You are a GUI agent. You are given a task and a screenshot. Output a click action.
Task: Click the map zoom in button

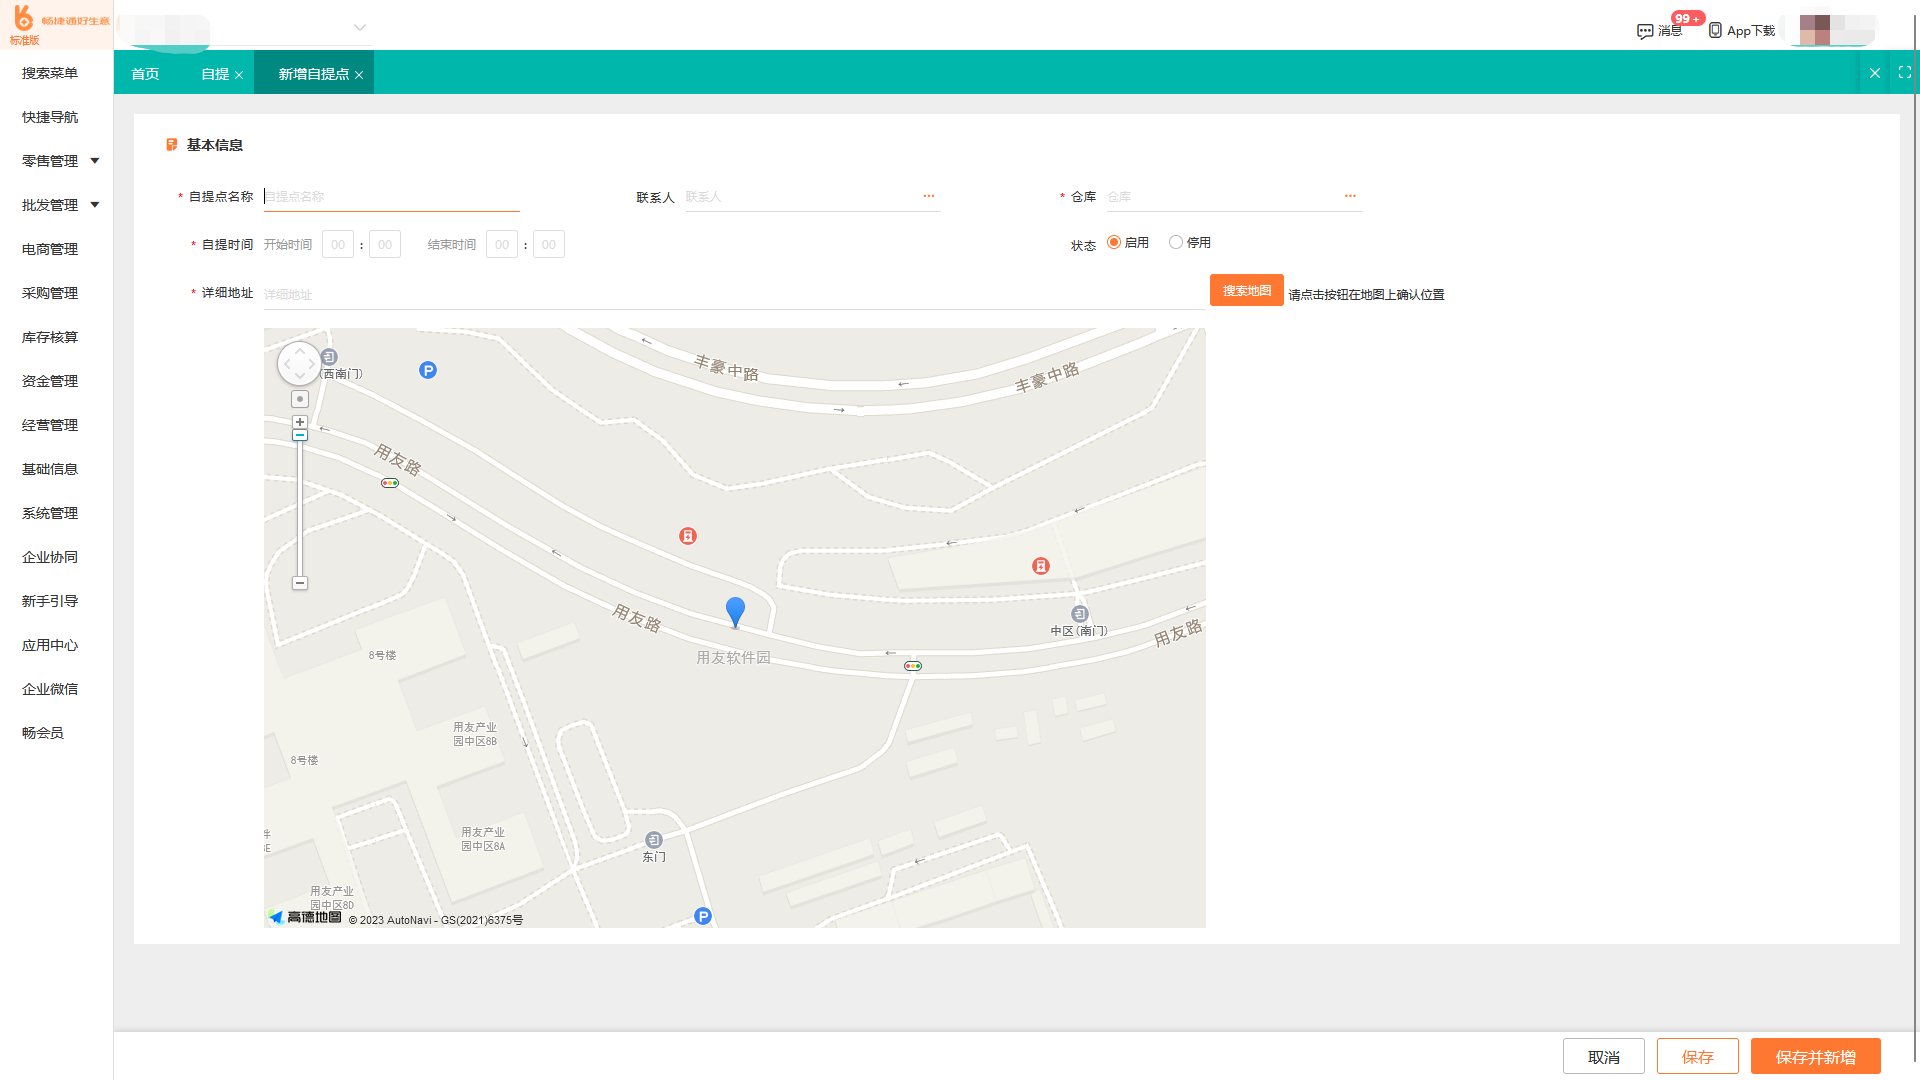[301, 423]
